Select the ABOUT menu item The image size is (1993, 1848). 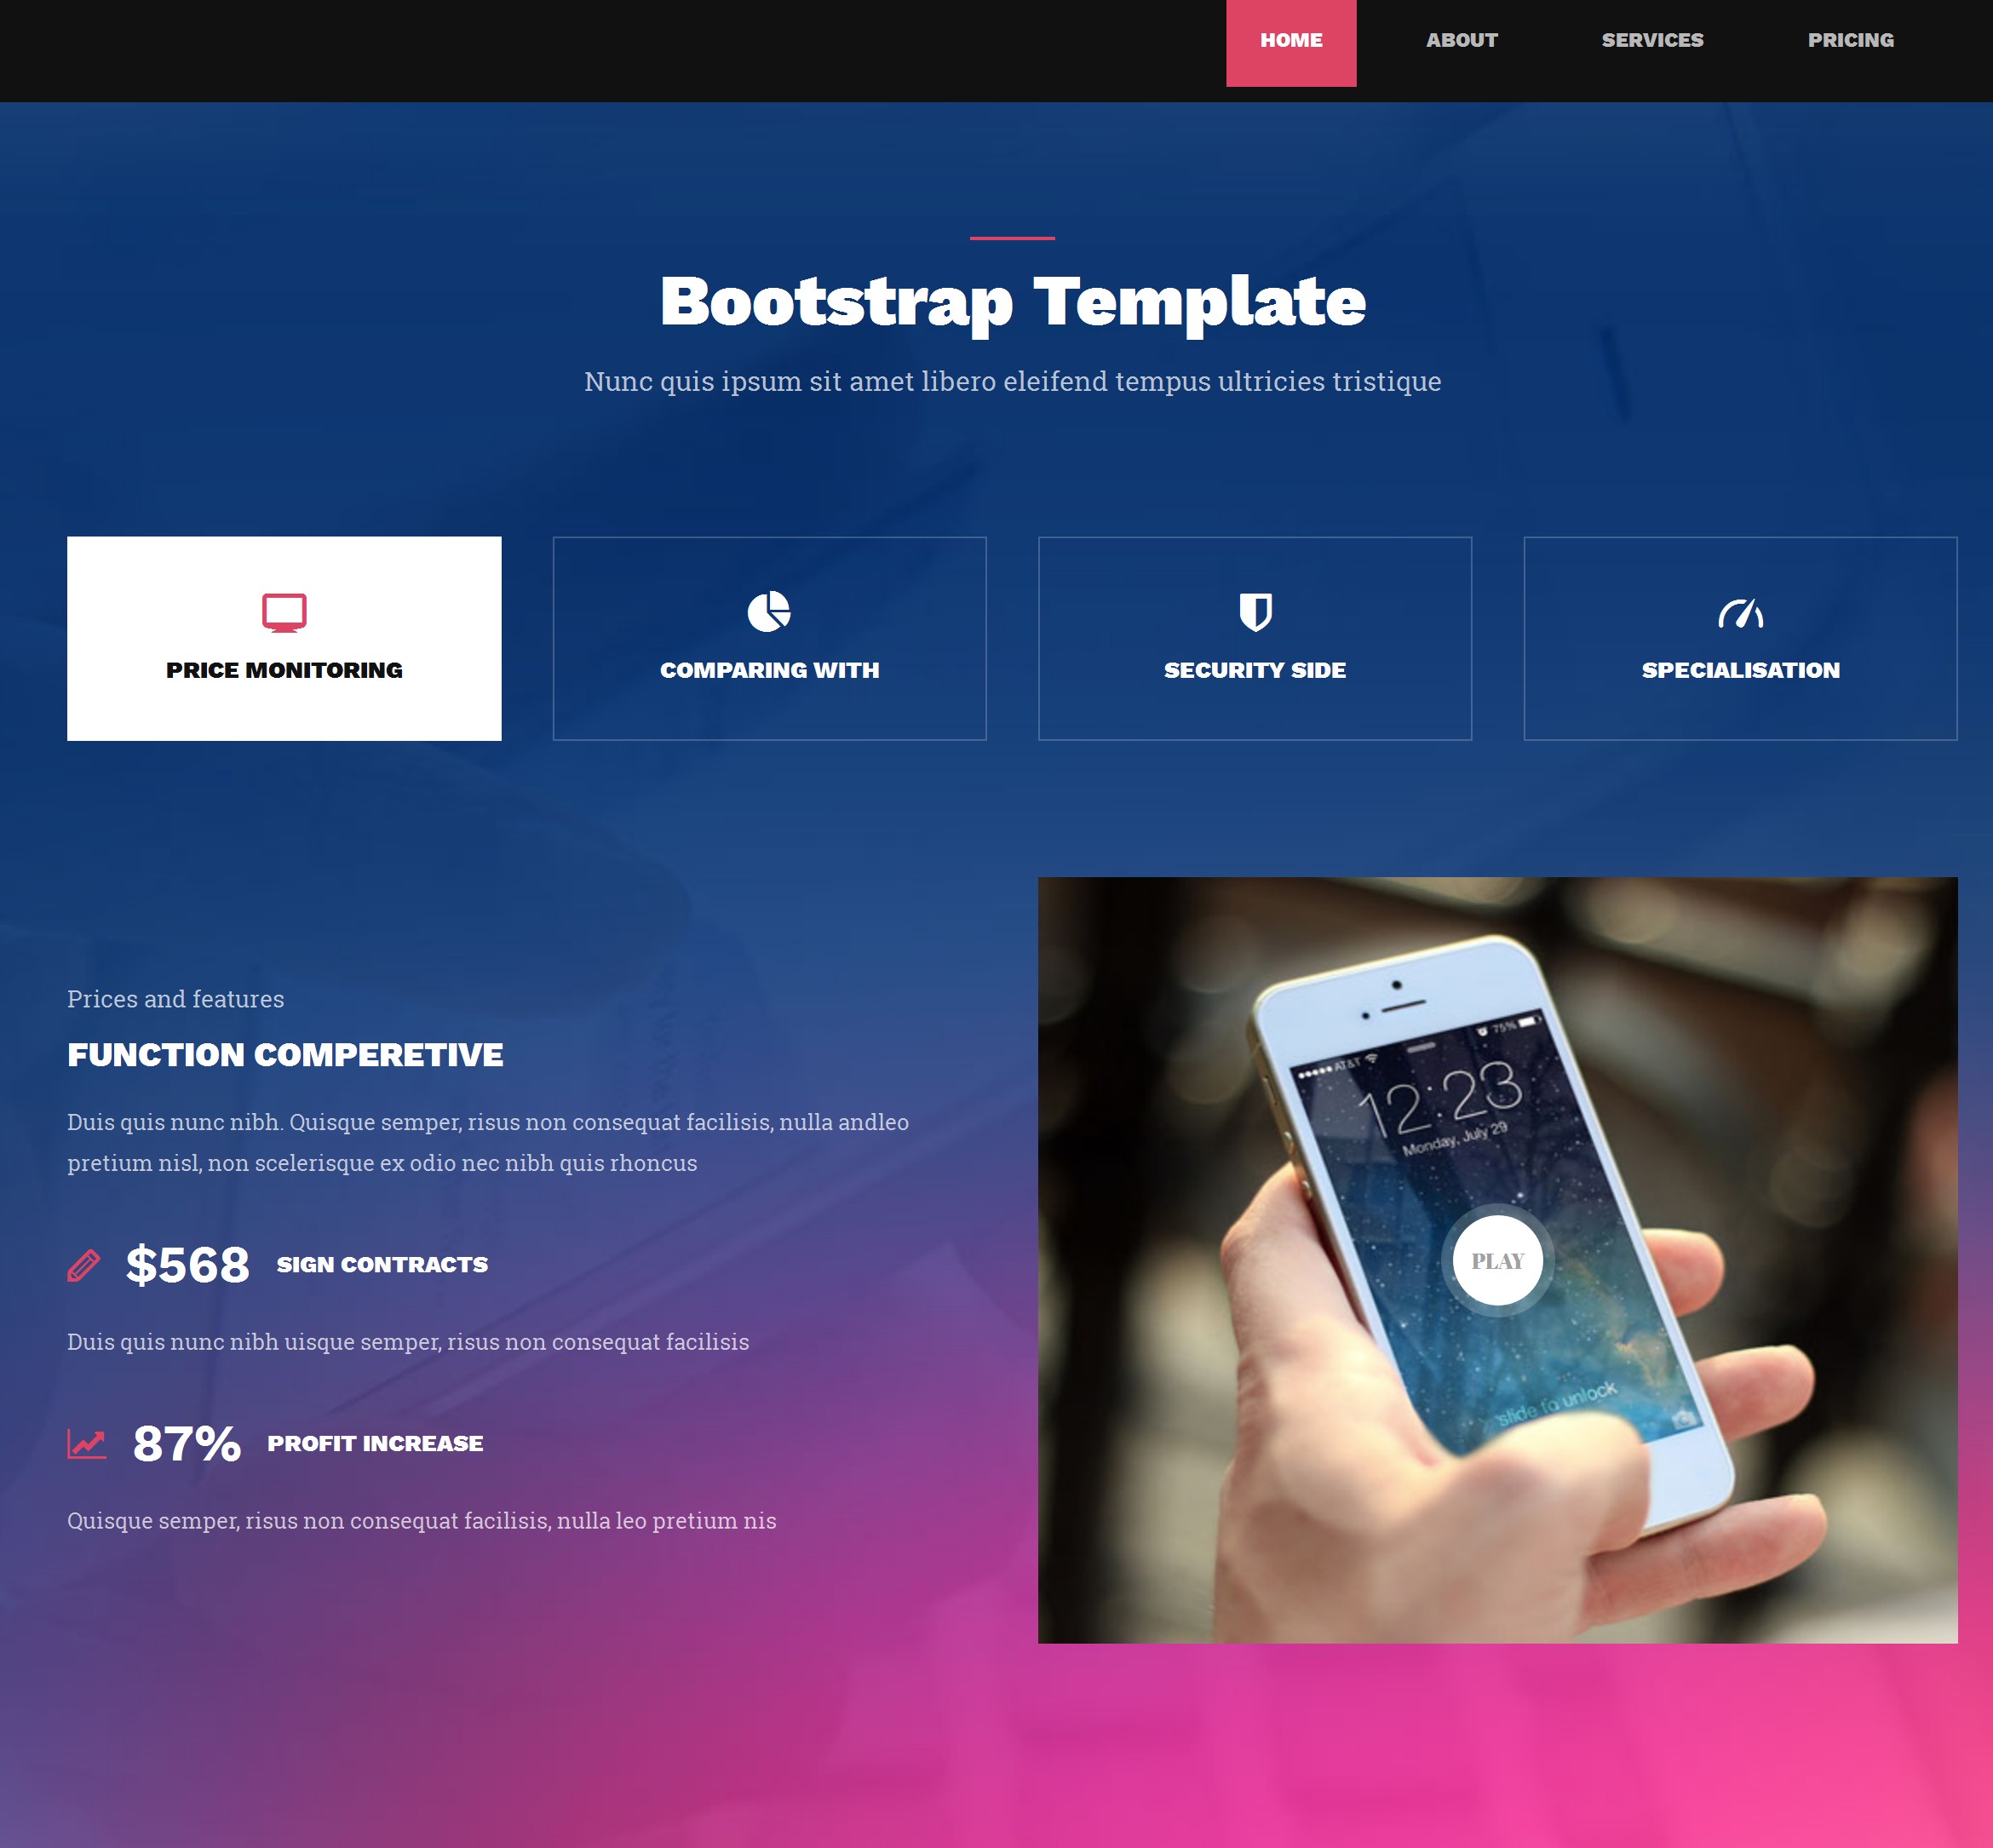pos(1458,38)
